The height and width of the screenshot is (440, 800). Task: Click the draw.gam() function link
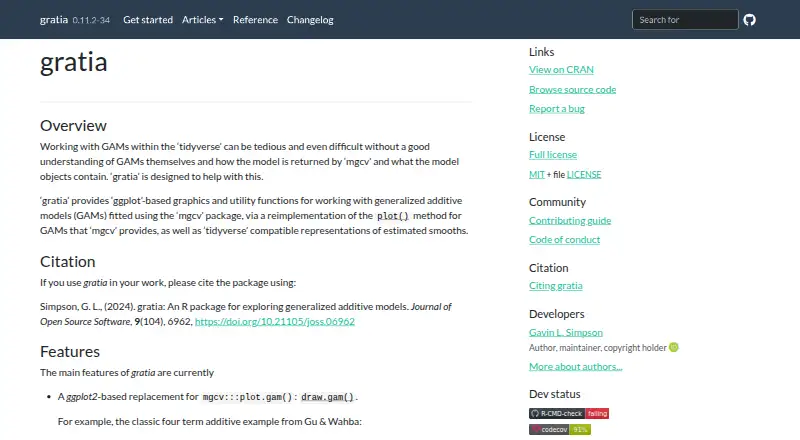[327, 397]
